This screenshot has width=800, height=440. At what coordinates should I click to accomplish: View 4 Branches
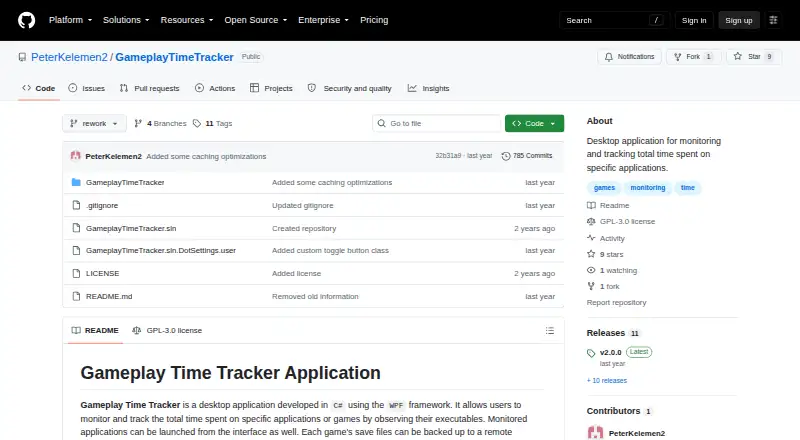pos(160,124)
